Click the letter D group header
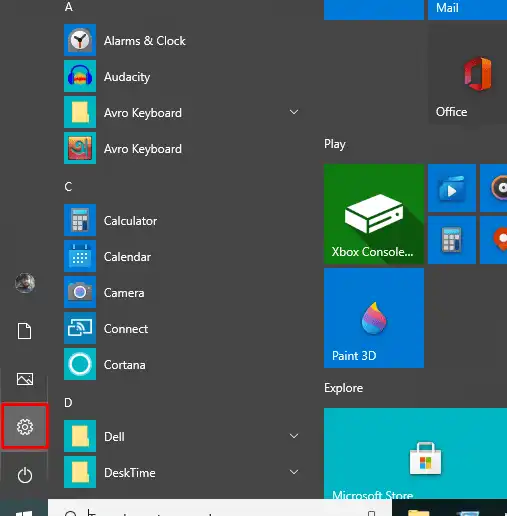Image resolution: width=507 pixels, height=516 pixels. (68, 403)
